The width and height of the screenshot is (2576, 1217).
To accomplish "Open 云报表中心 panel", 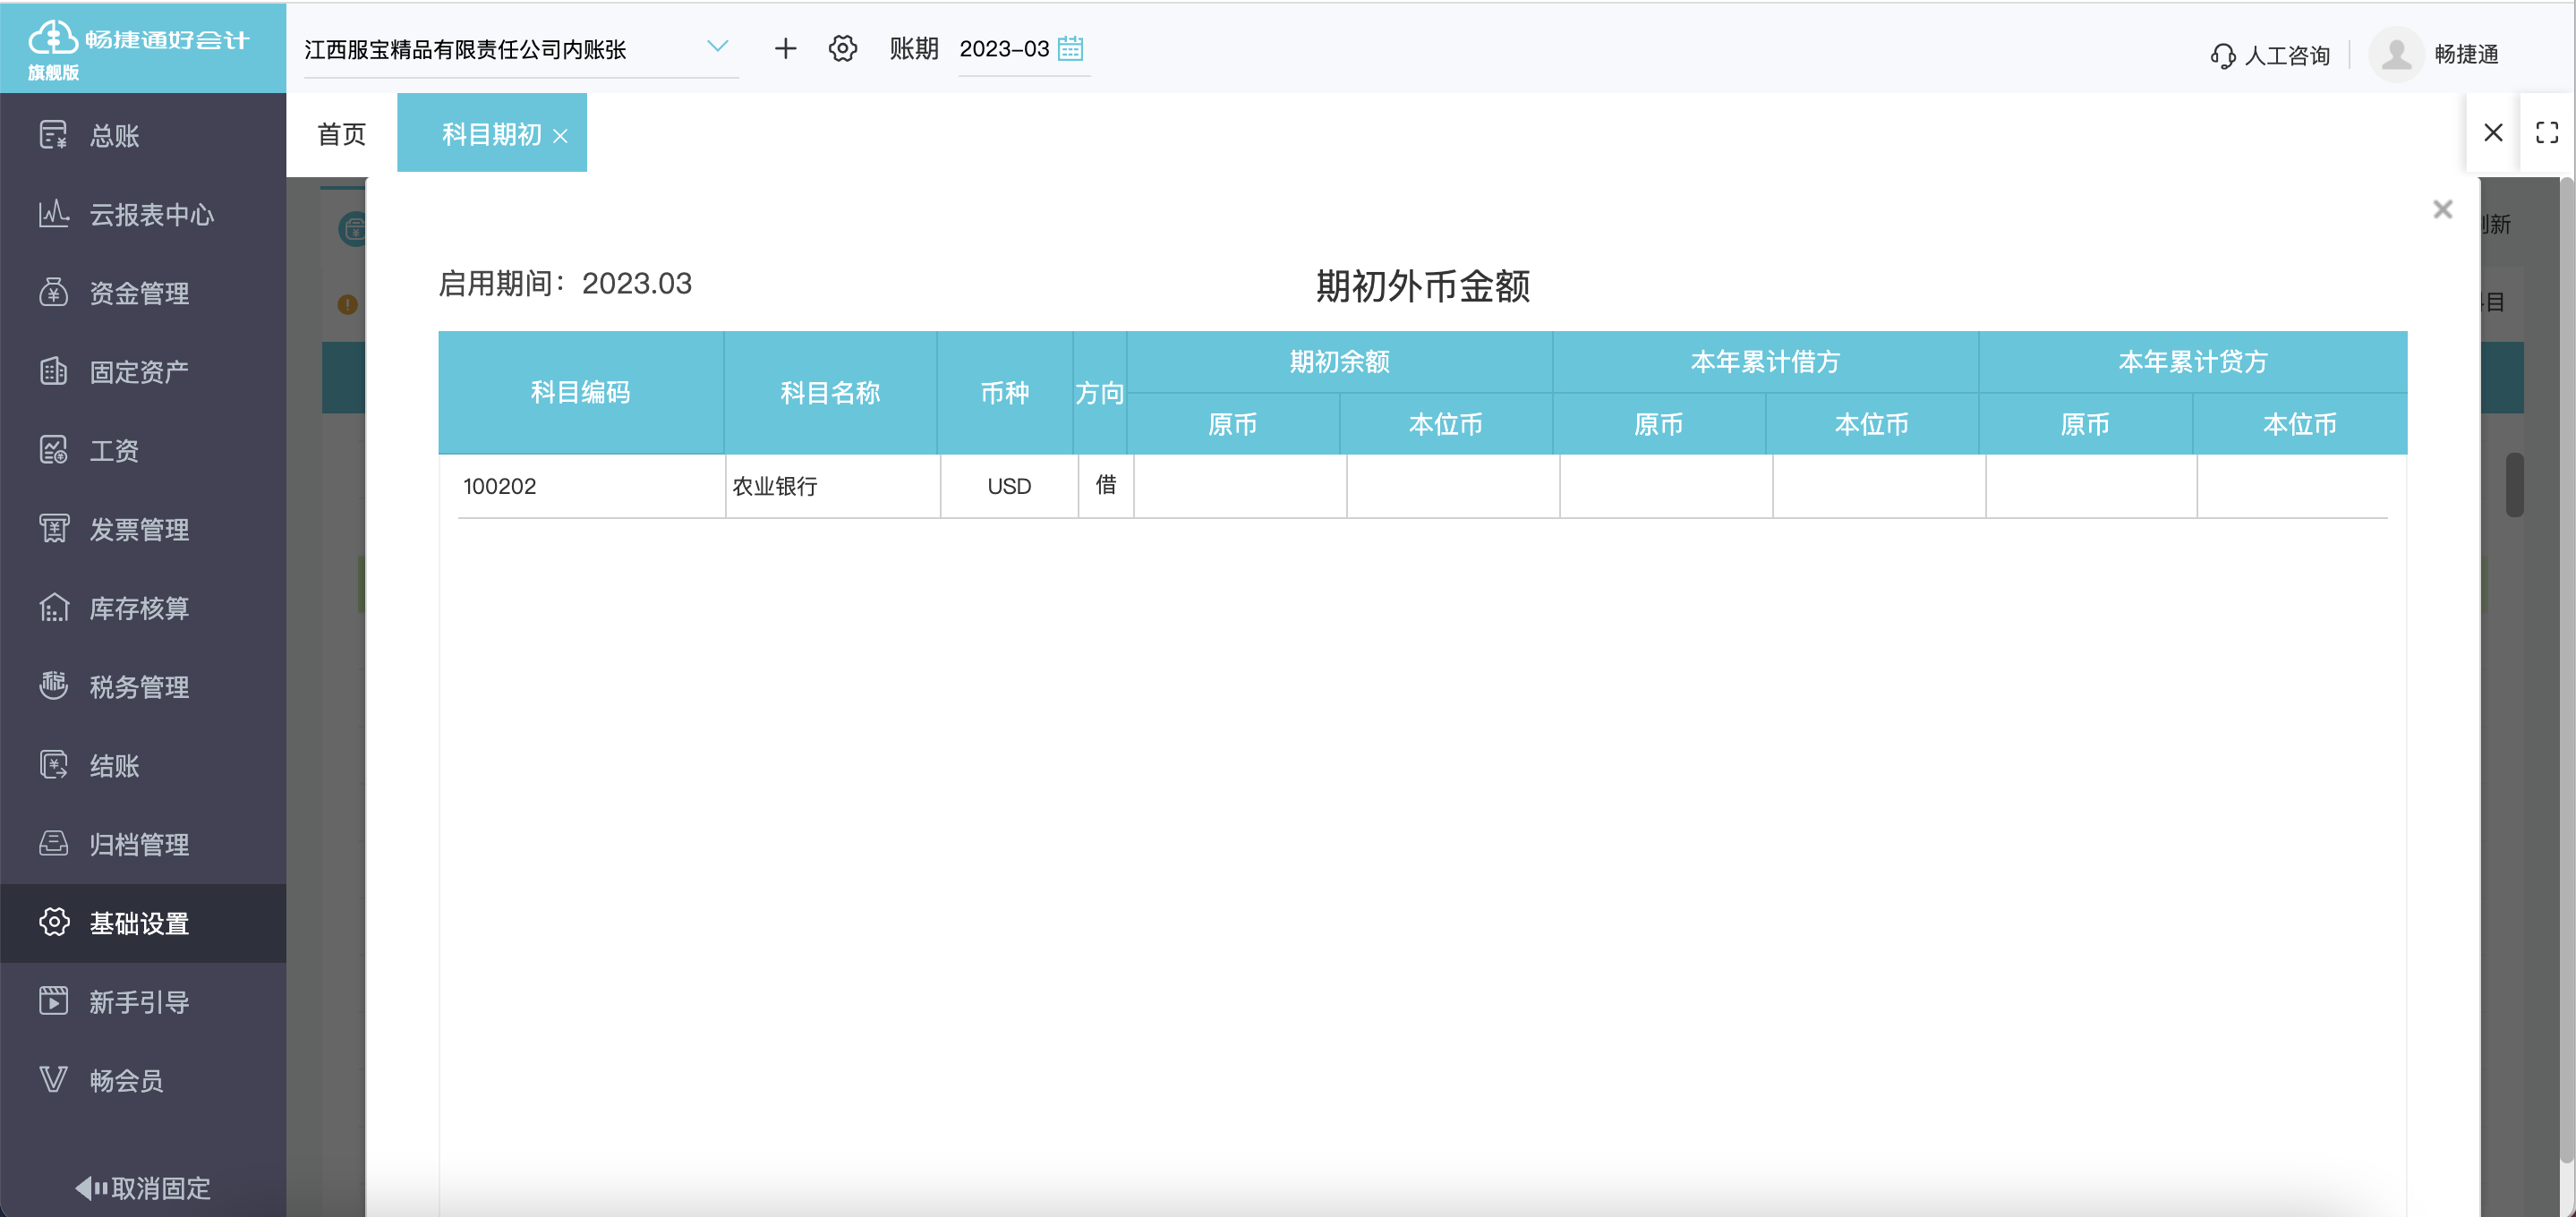I will pos(143,215).
